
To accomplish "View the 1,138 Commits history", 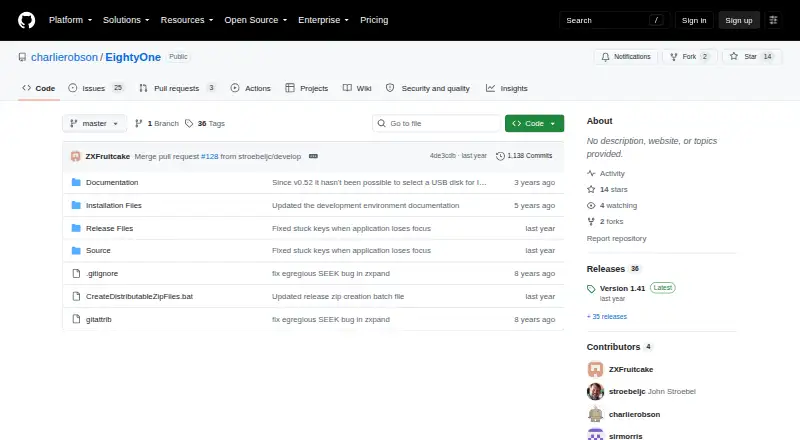I will click(x=524, y=156).
